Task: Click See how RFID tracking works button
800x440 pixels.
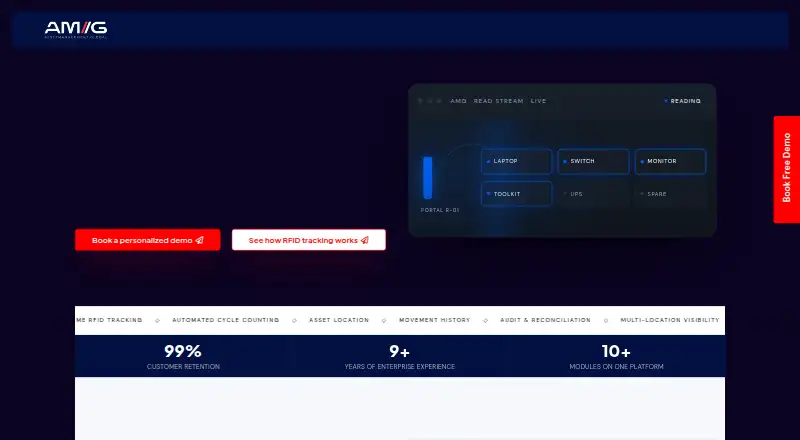Action: 309,240
